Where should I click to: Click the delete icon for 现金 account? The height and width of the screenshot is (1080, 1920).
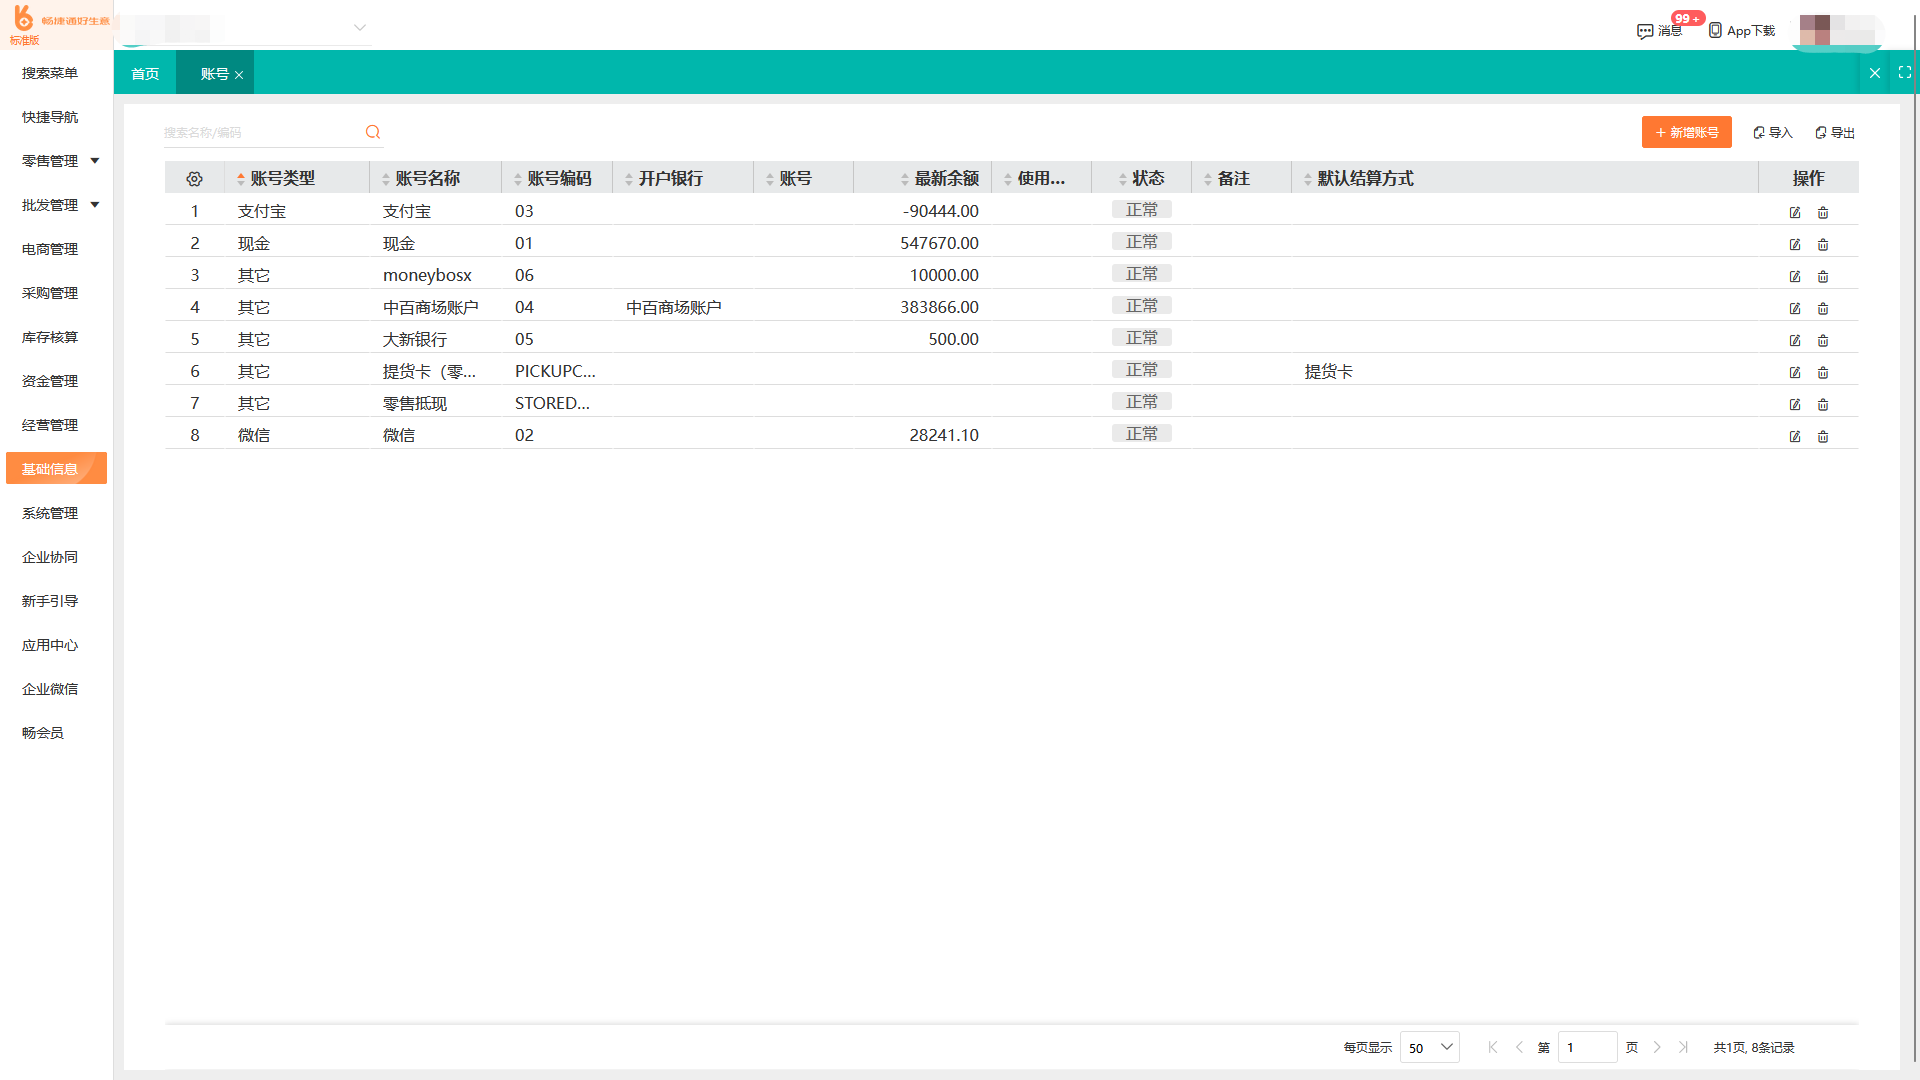tap(1824, 243)
